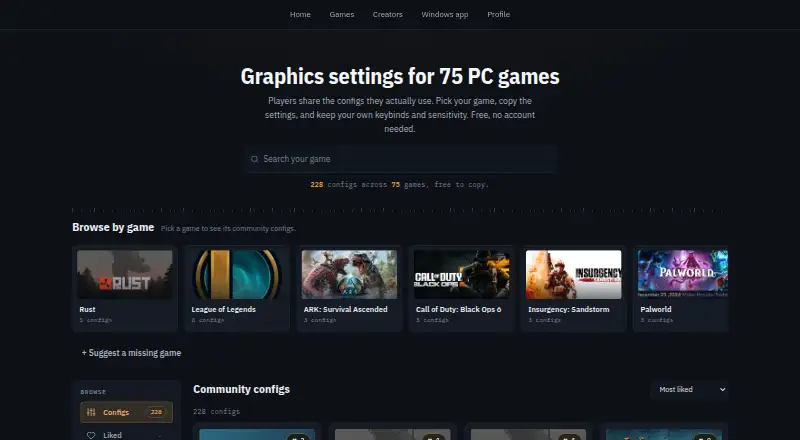The width and height of the screenshot is (800, 440).
Task: Click ARK: Survival Ascended title text
Action: click(345, 309)
